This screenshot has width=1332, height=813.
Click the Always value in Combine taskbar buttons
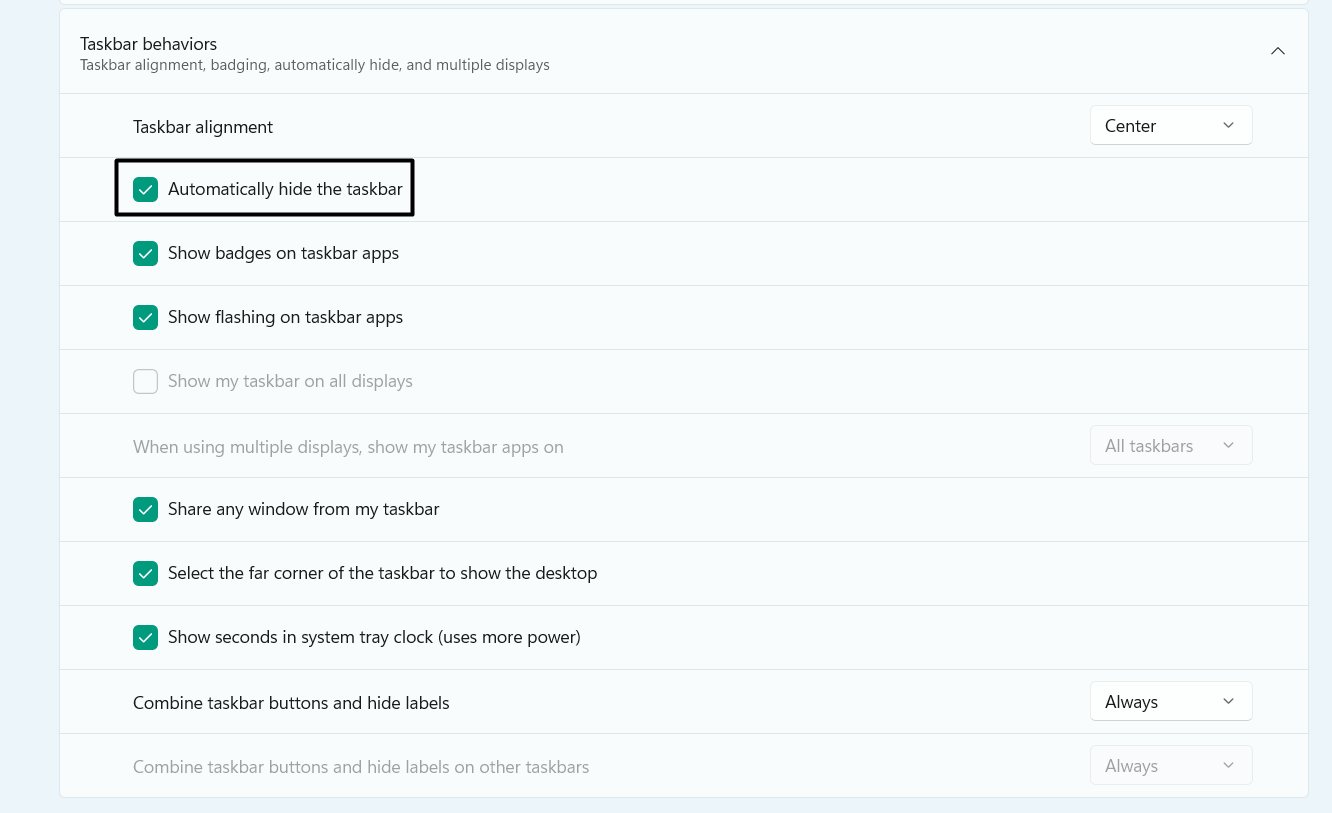click(x=1131, y=701)
